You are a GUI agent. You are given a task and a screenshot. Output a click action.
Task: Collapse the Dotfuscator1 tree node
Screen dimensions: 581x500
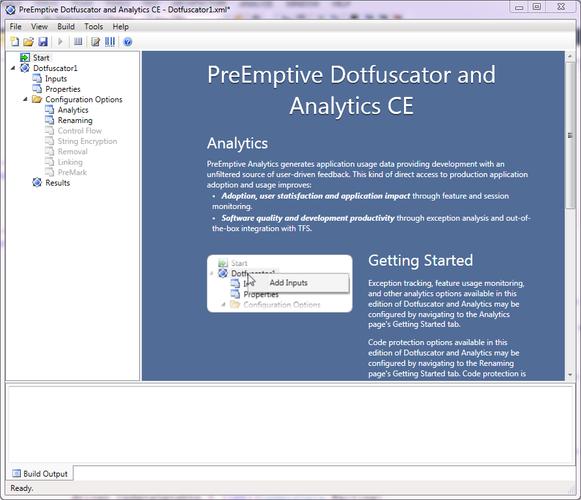pyautogui.click(x=13, y=68)
